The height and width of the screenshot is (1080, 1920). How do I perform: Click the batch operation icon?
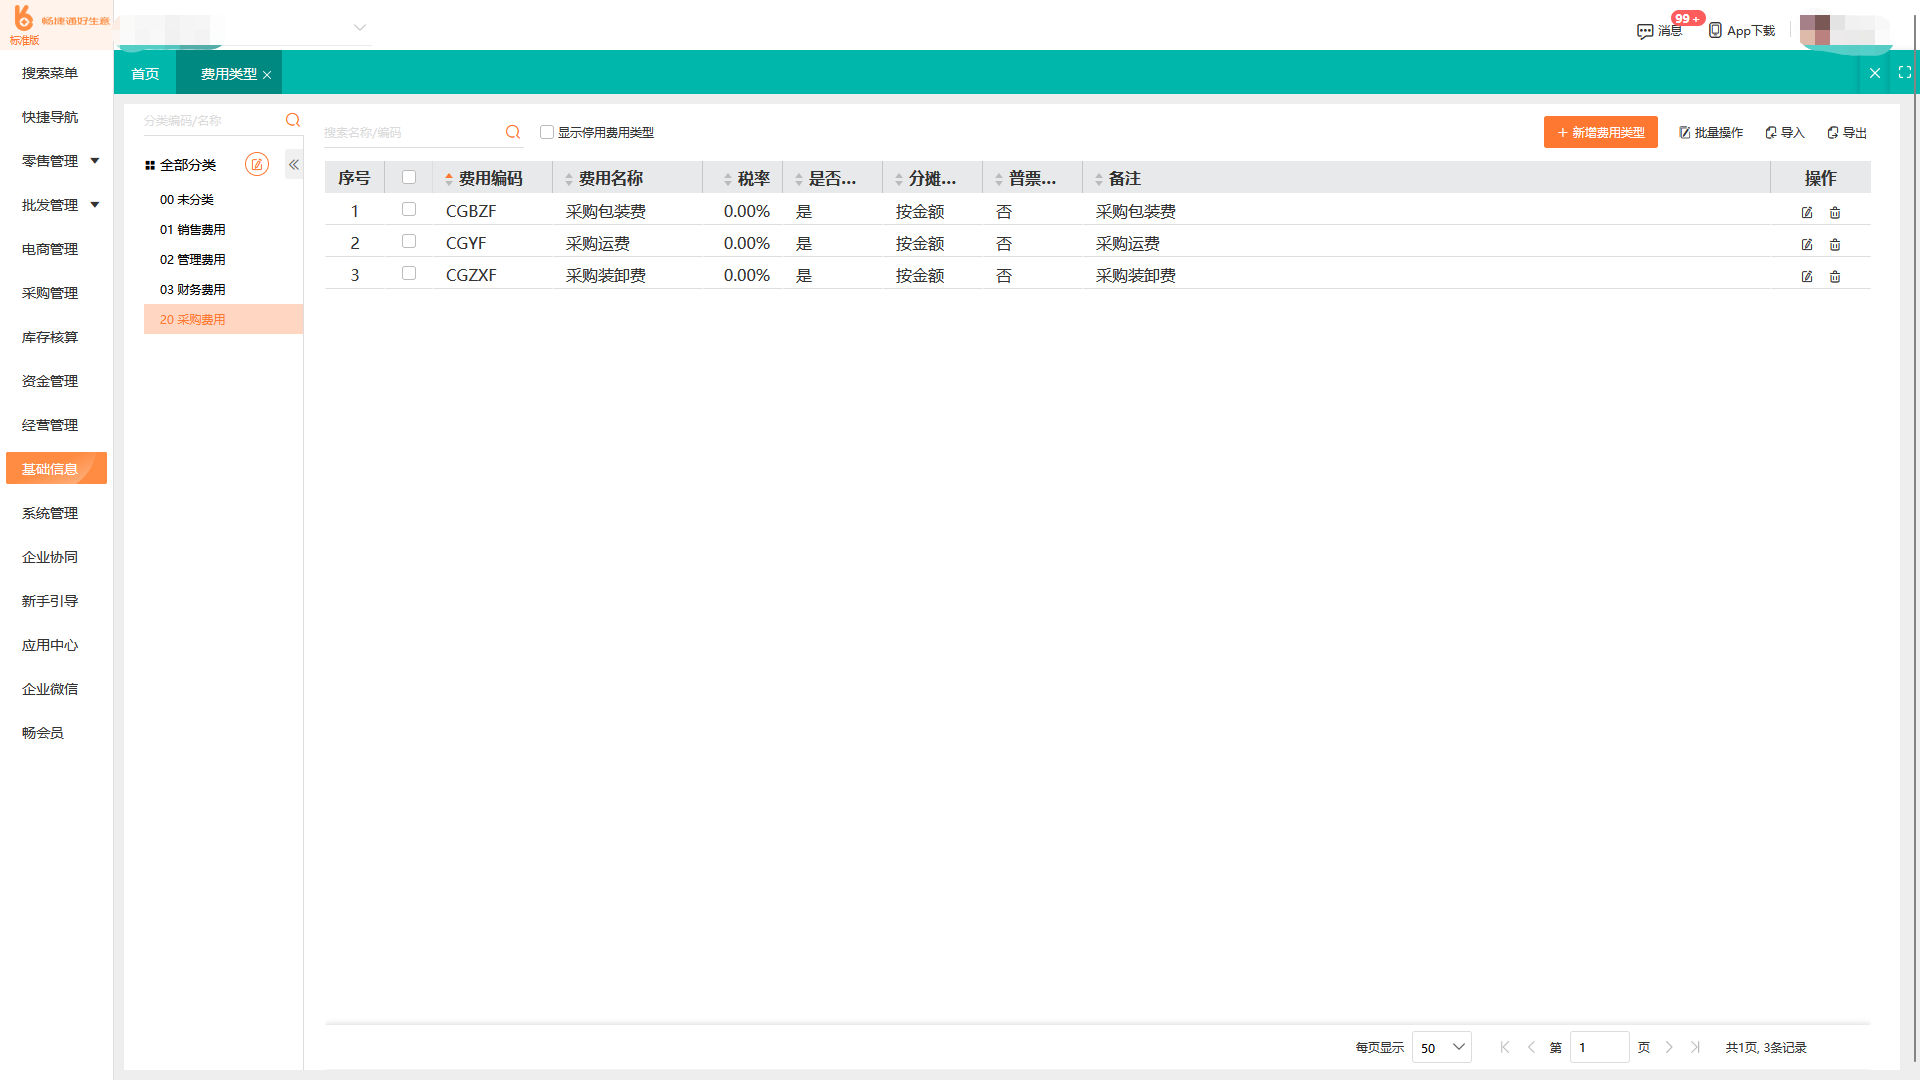tap(1709, 131)
